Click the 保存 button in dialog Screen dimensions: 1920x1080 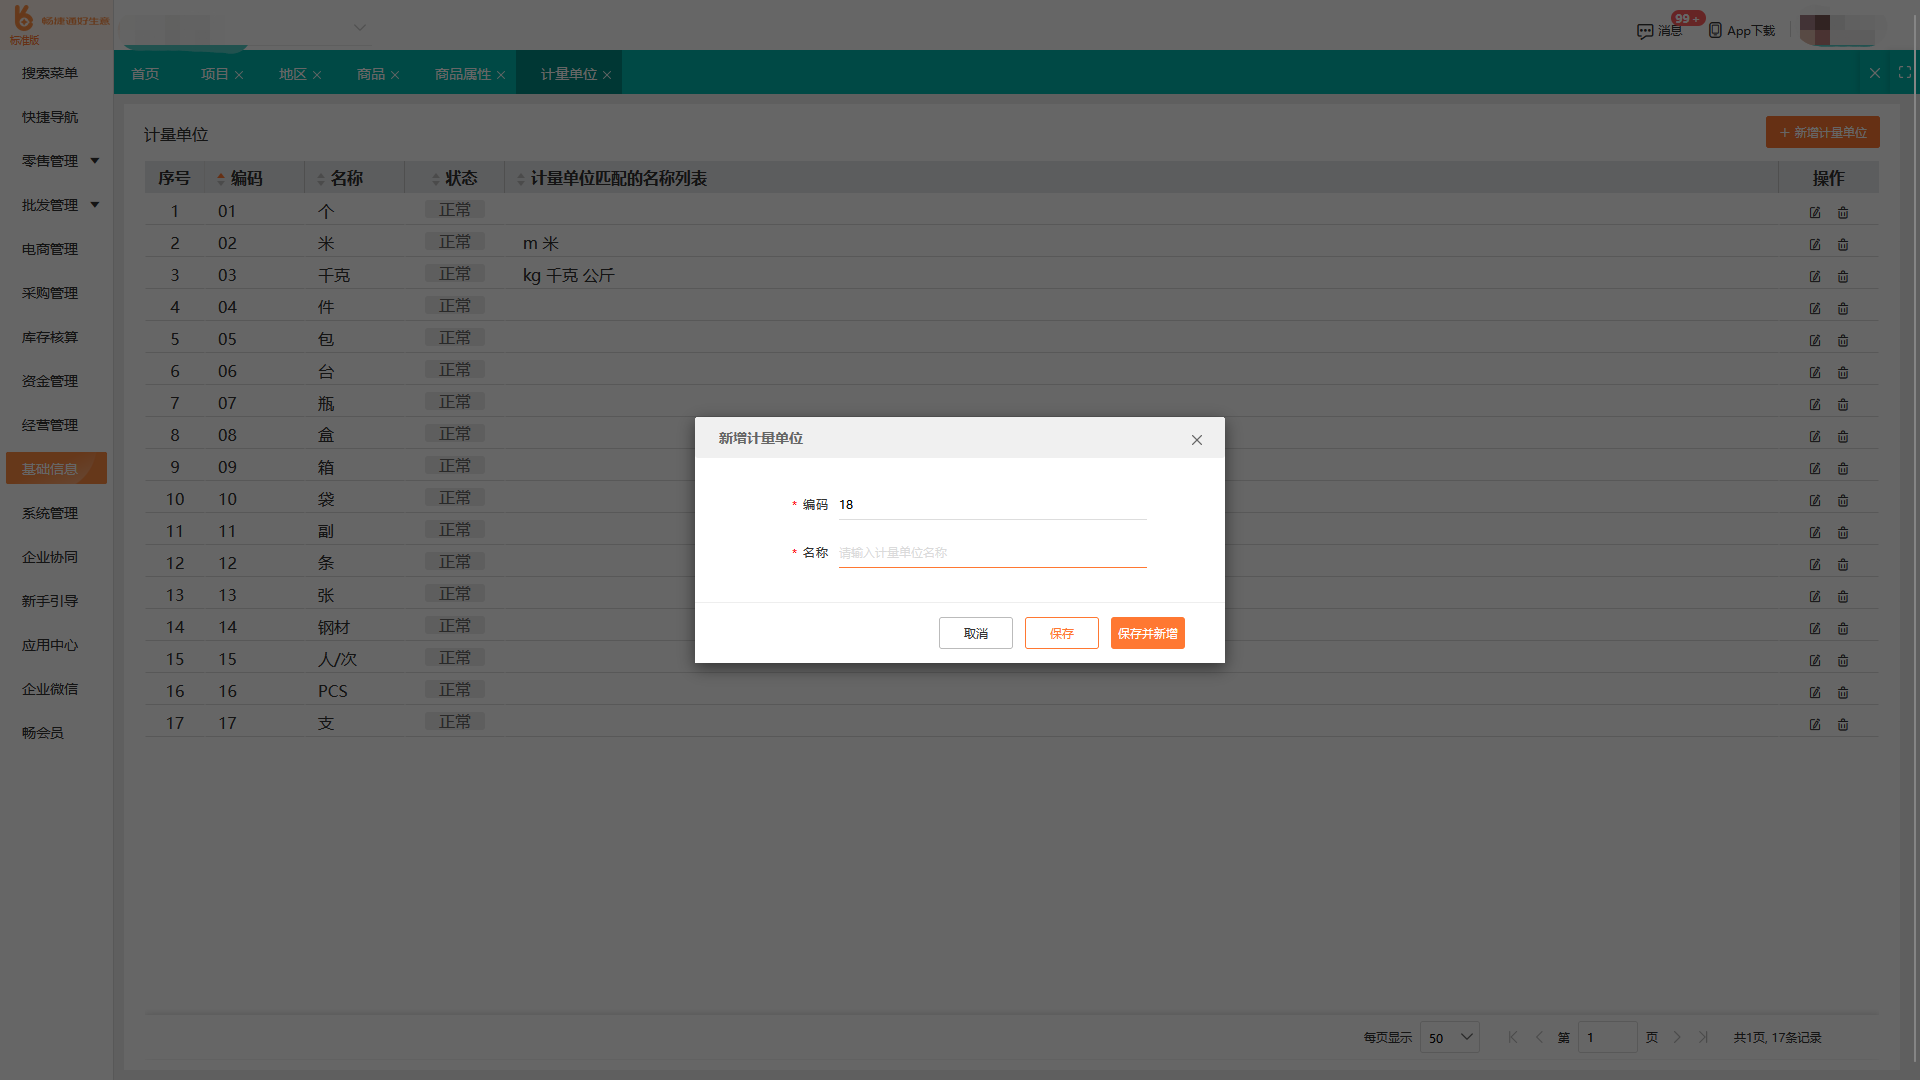(1062, 633)
